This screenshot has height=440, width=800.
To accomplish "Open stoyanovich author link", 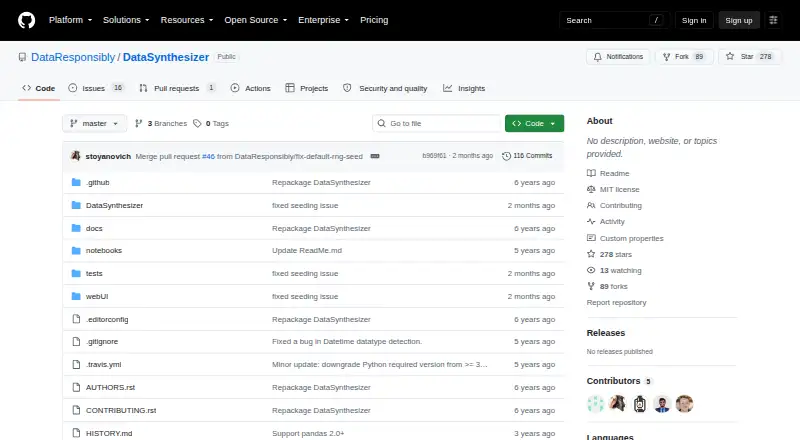I will tap(108, 156).
